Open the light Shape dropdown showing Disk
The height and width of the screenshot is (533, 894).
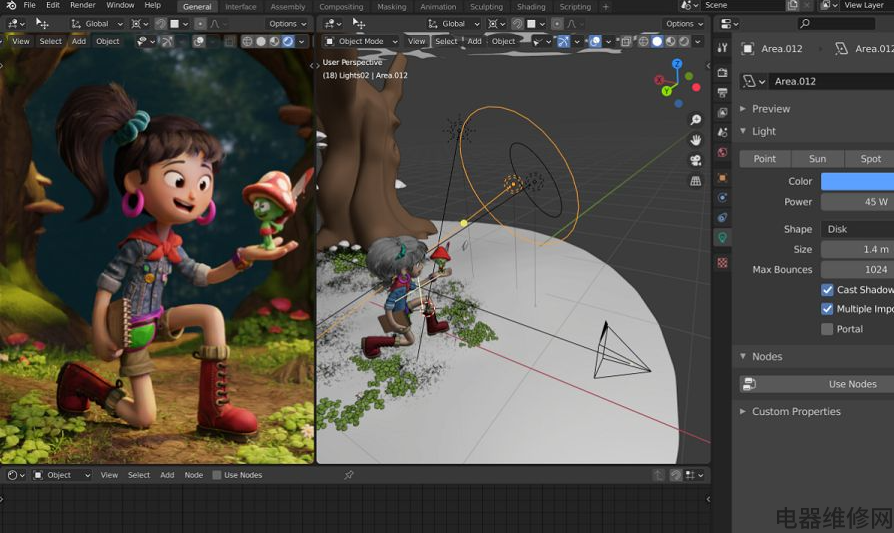[857, 229]
